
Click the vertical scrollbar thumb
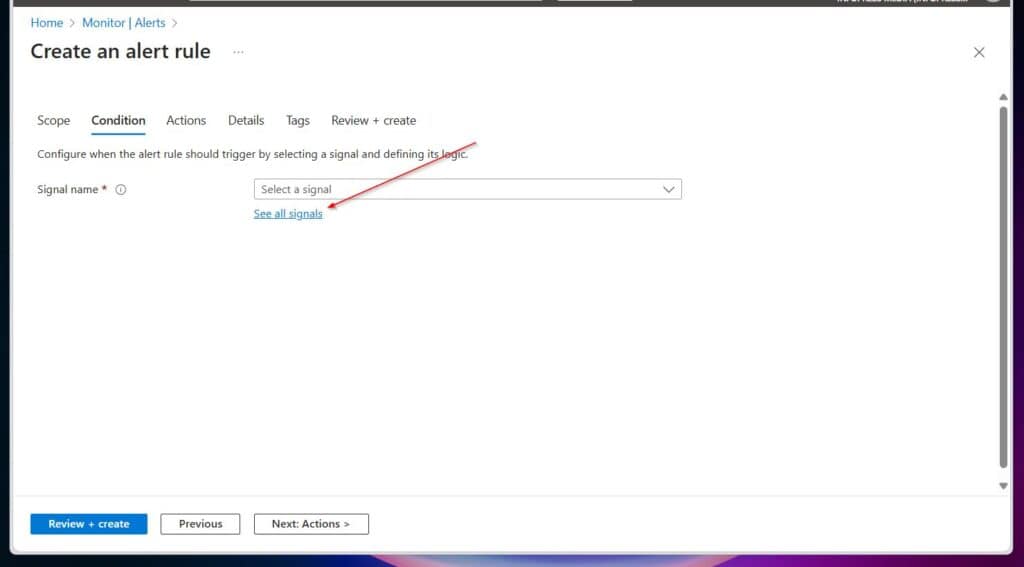coord(1003,287)
